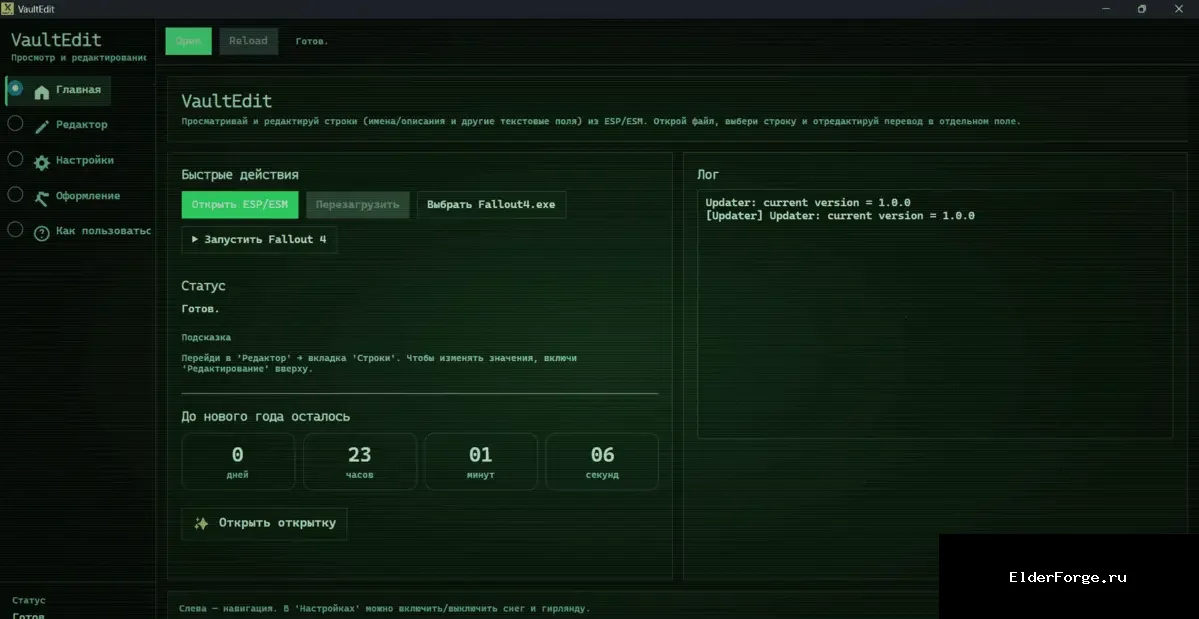Go to the Как пользоваться sidebar label

(103, 231)
